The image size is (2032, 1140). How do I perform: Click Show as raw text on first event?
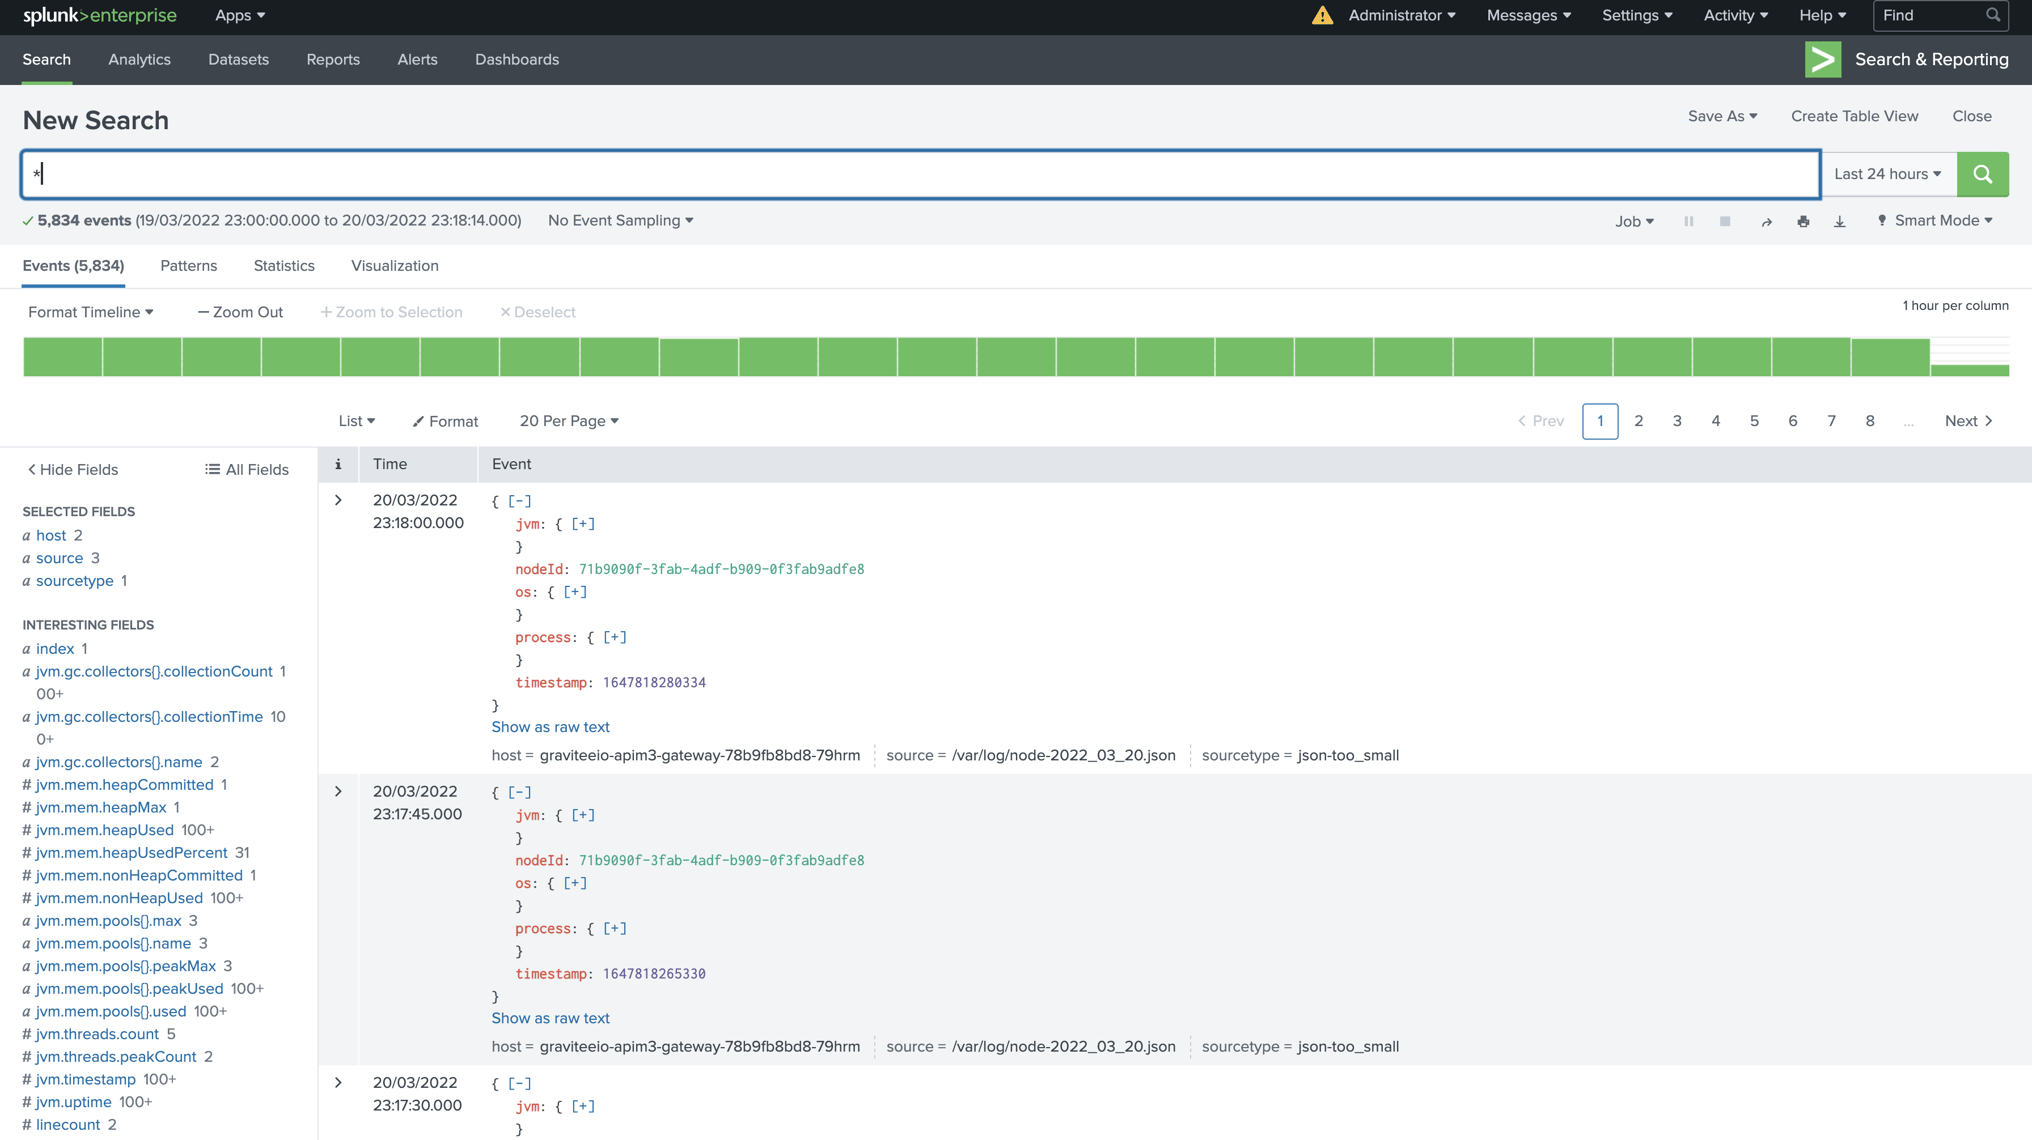pos(550,727)
